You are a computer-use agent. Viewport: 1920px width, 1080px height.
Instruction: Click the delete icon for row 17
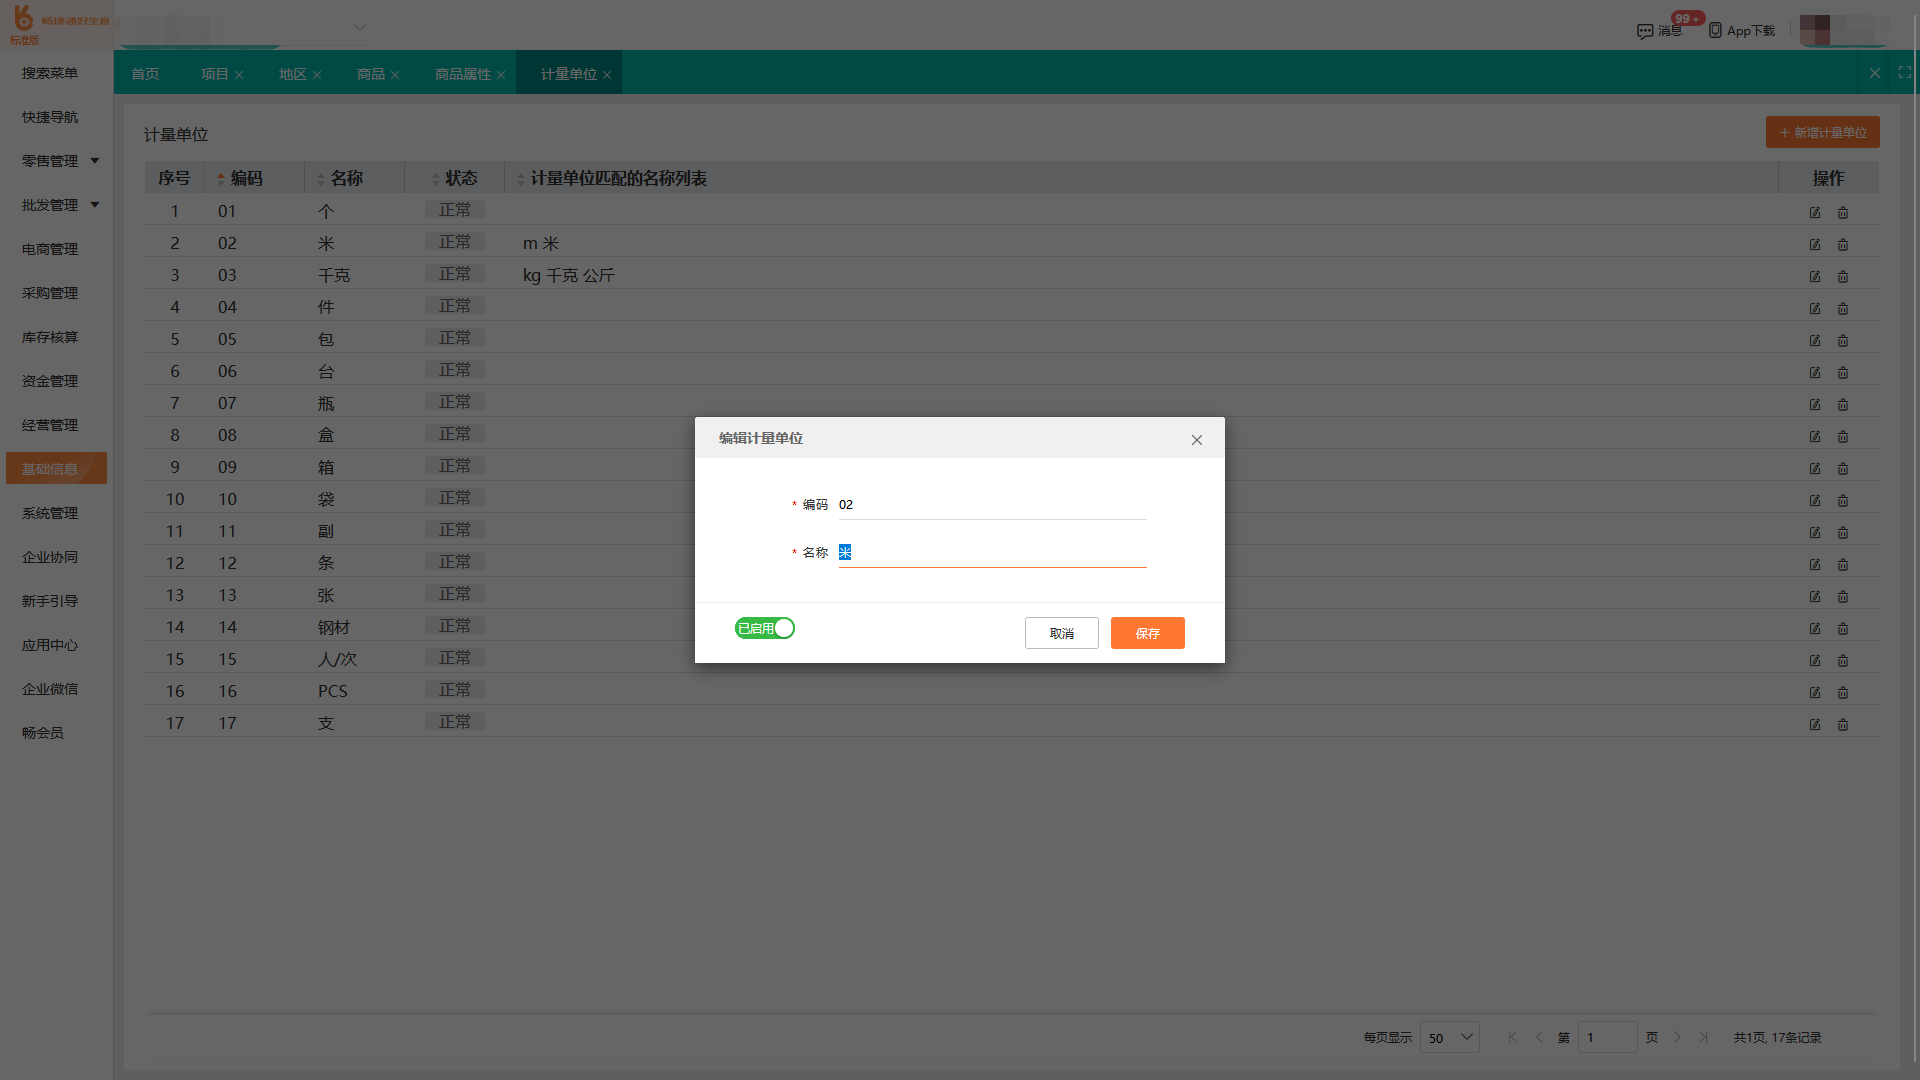coord(1842,724)
